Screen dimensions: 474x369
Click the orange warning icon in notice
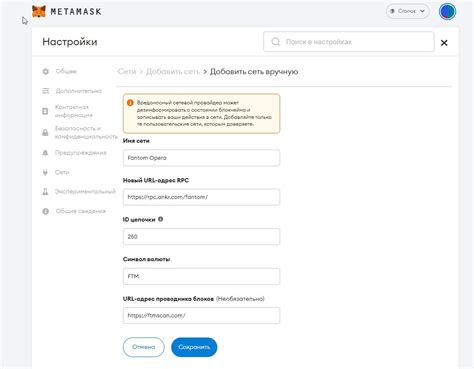tap(130, 103)
